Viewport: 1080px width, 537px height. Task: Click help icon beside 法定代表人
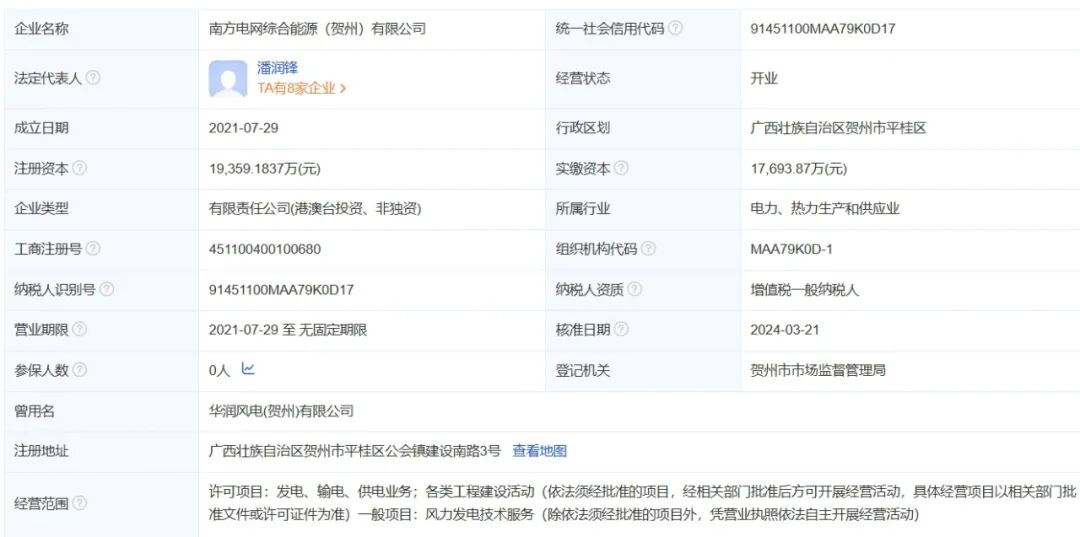(x=93, y=78)
